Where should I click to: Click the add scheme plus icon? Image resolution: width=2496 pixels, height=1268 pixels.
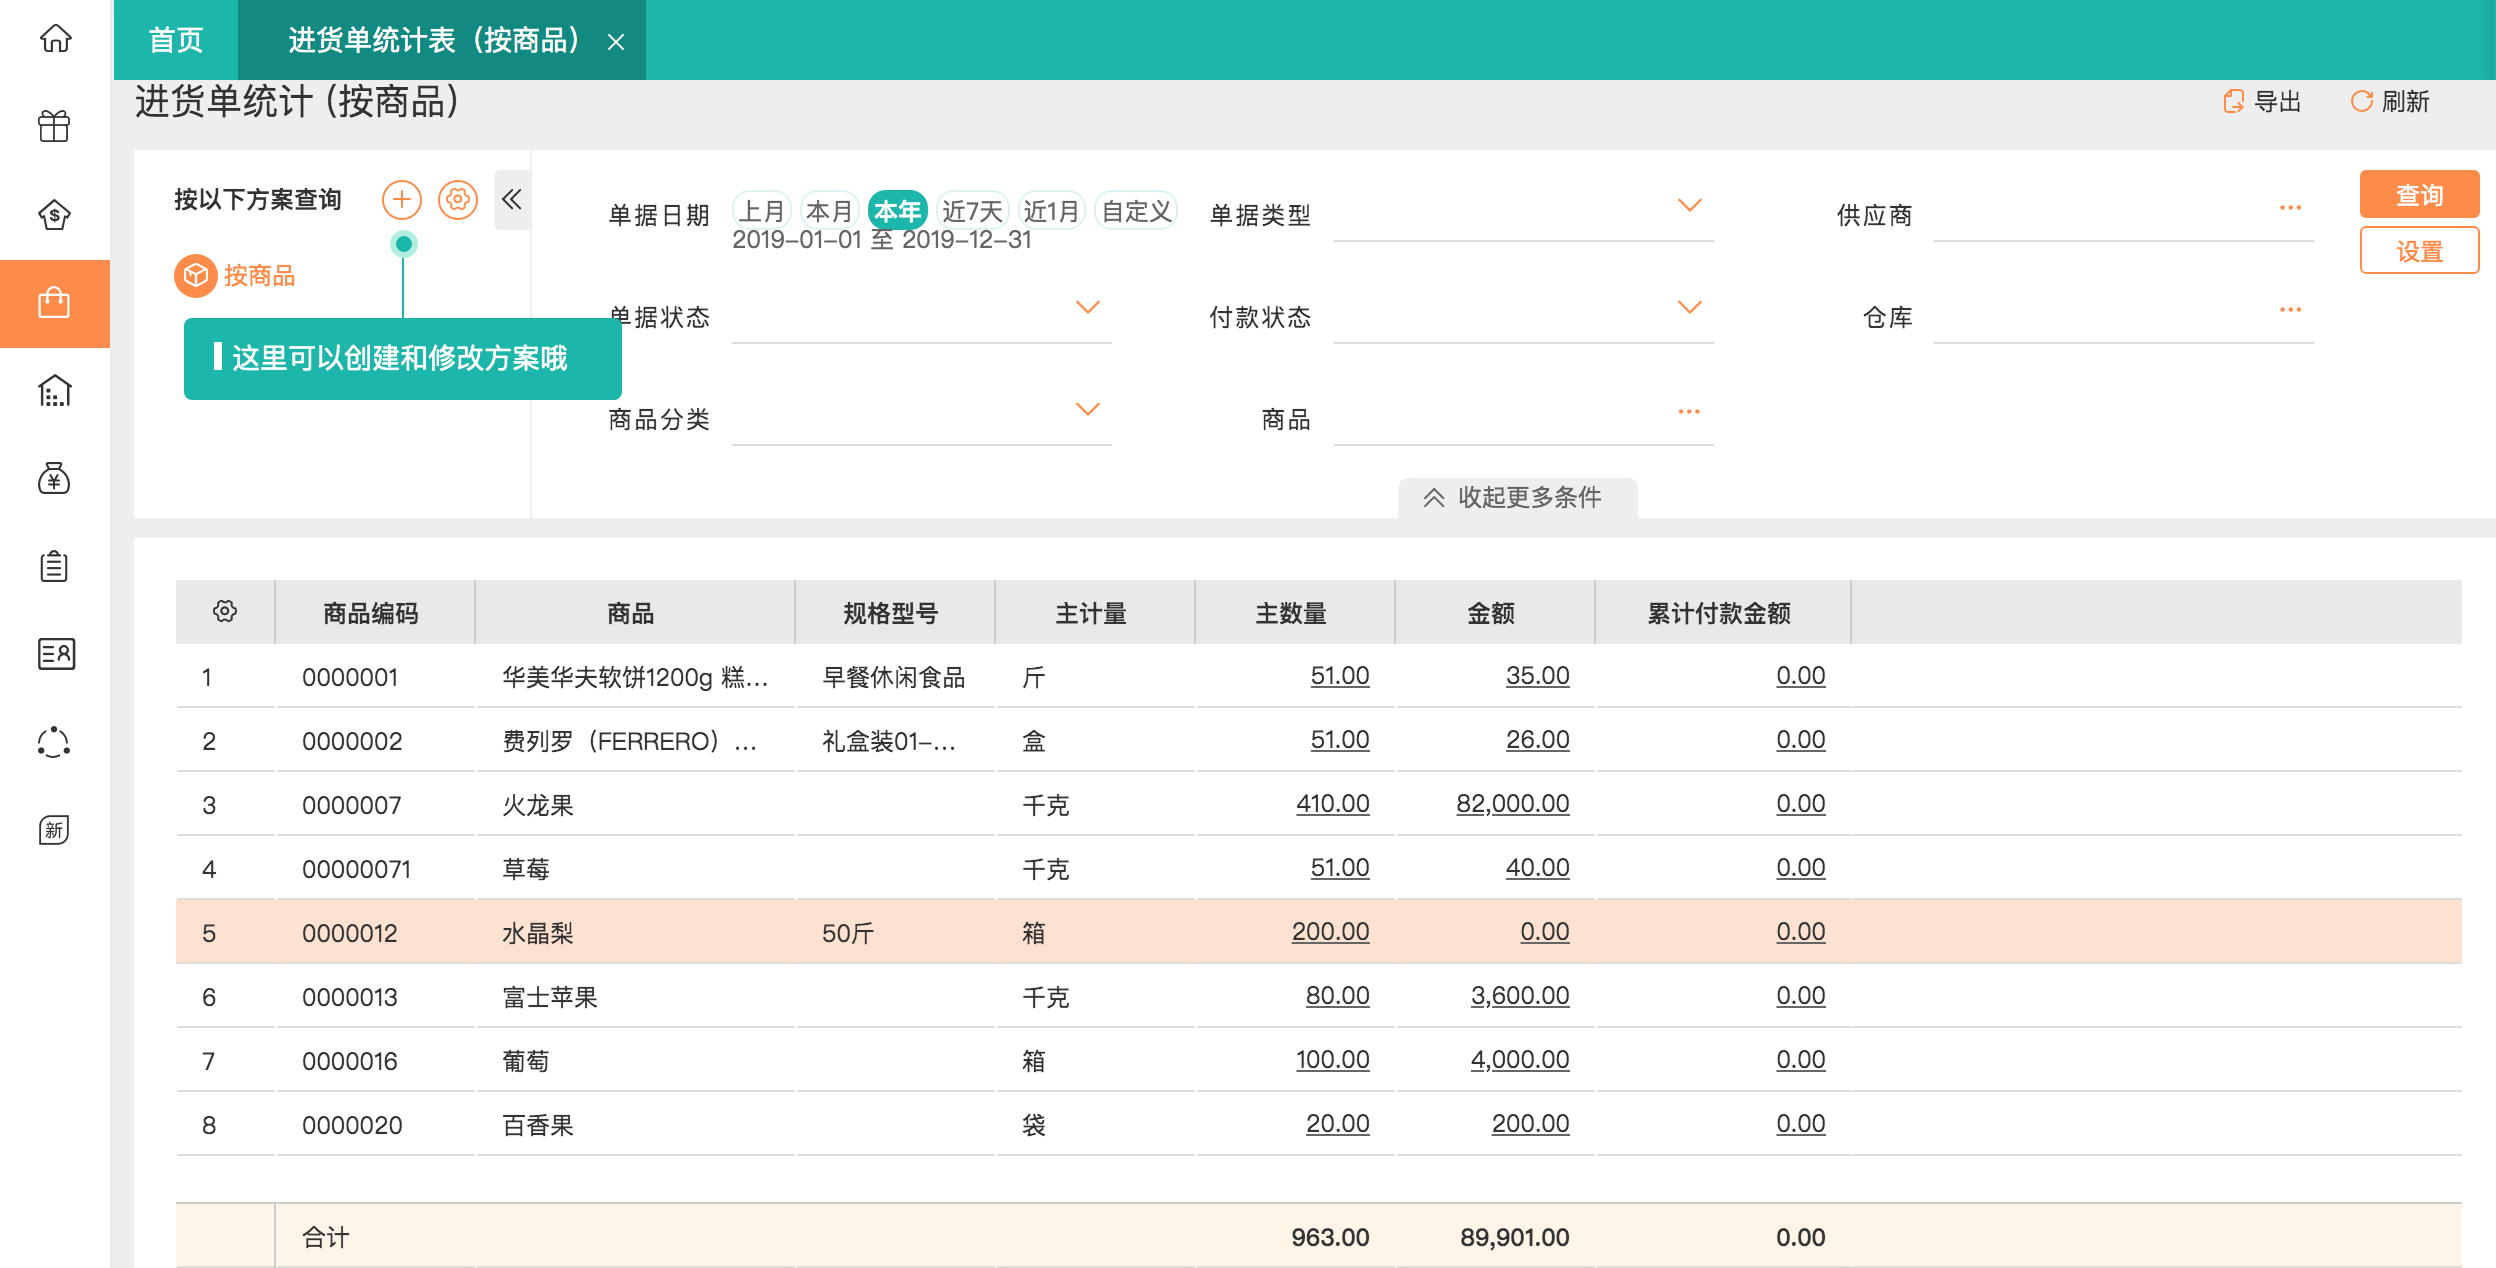(403, 194)
